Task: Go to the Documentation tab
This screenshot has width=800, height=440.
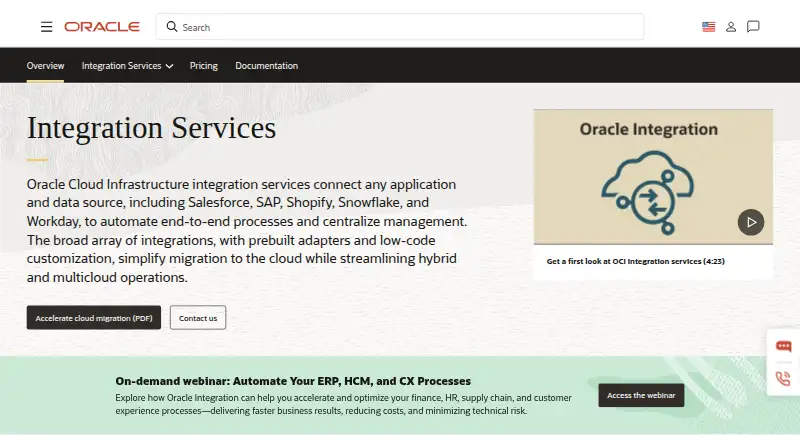Action: (266, 65)
